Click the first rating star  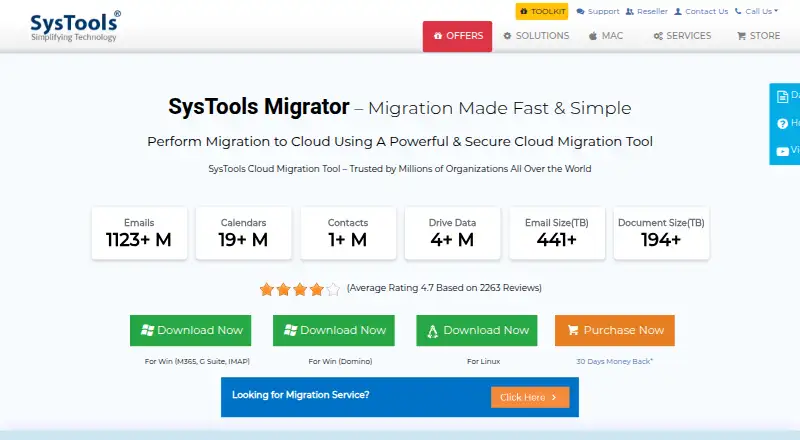[x=266, y=289]
